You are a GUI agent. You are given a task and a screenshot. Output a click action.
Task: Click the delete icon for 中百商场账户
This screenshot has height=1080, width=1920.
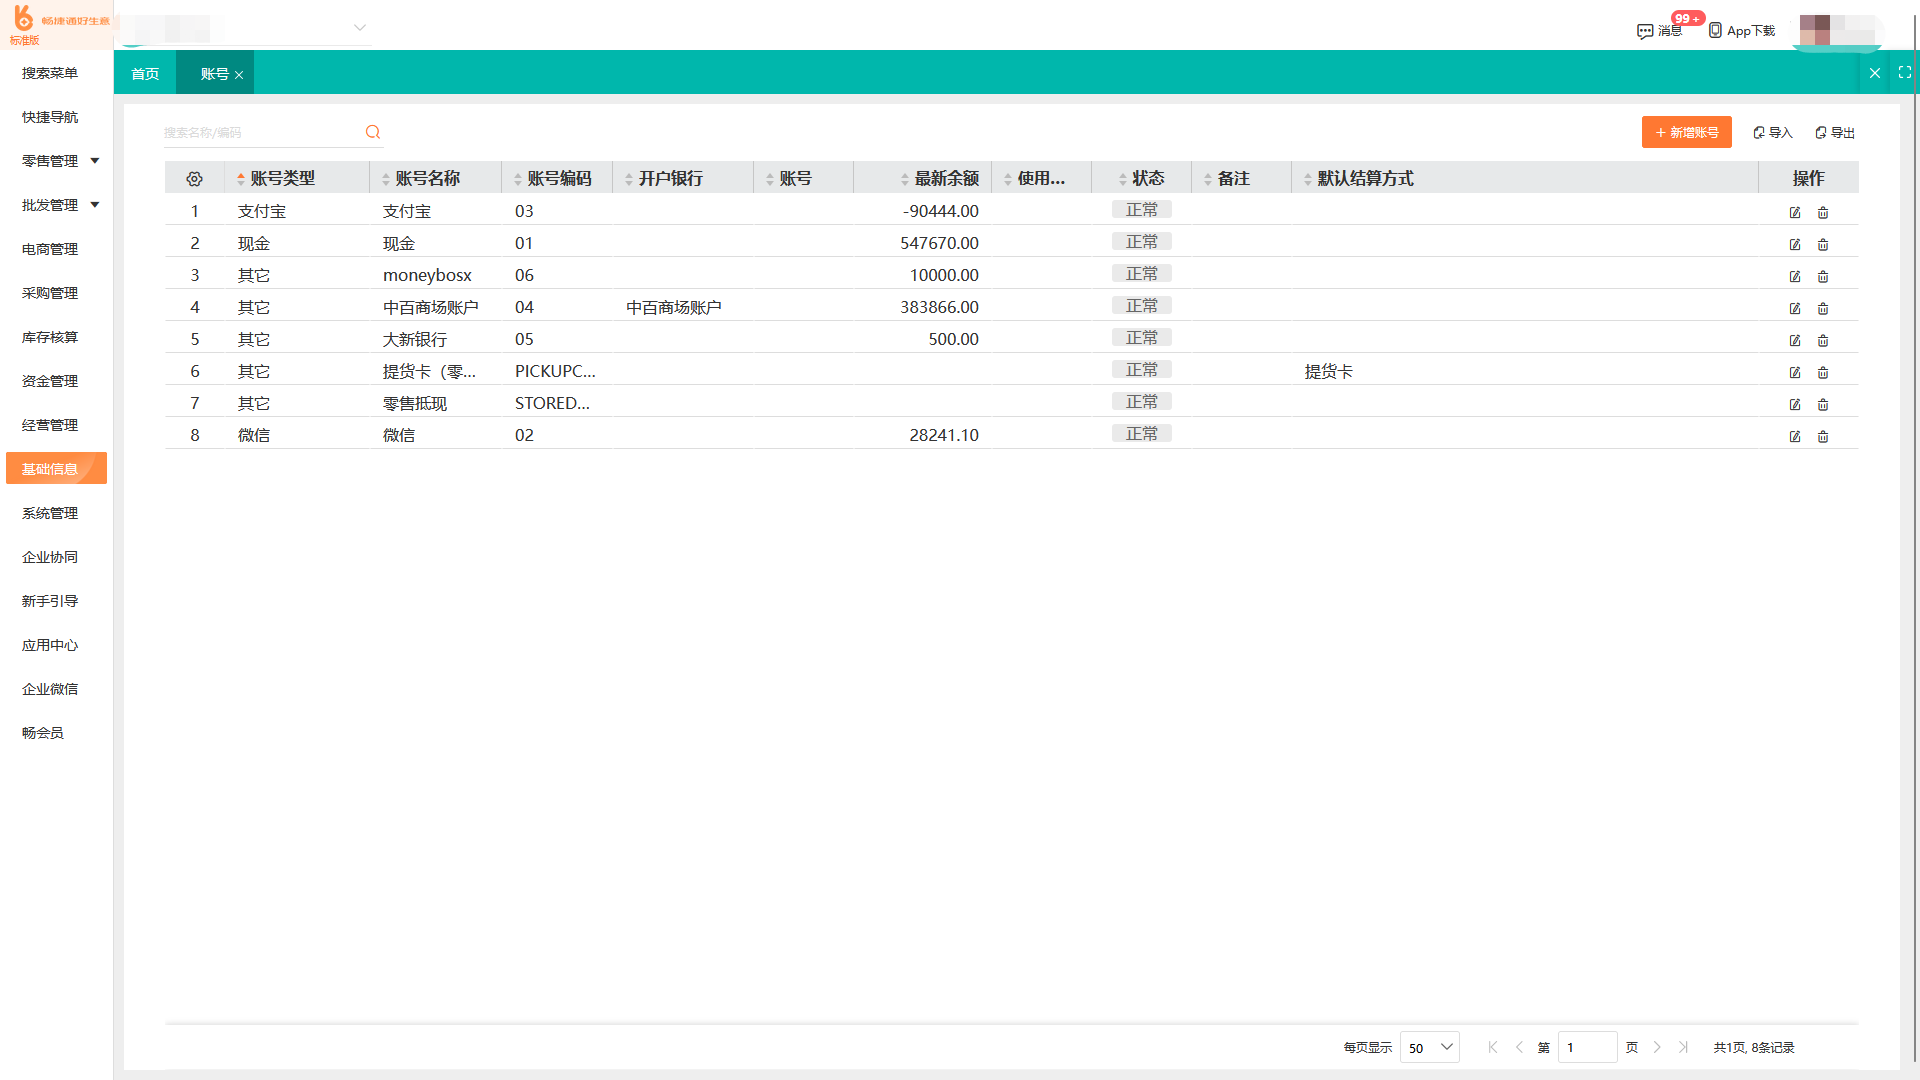[x=1822, y=306]
